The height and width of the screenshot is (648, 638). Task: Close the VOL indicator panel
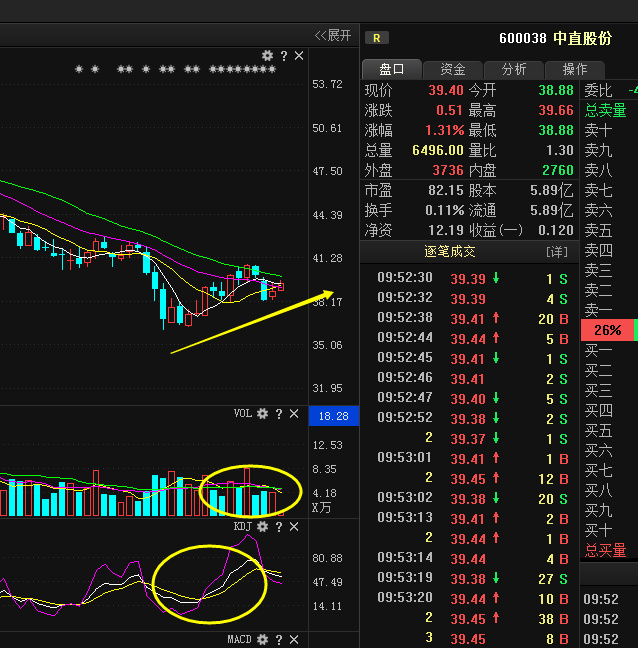pyautogui.click(x=294, y=413)
